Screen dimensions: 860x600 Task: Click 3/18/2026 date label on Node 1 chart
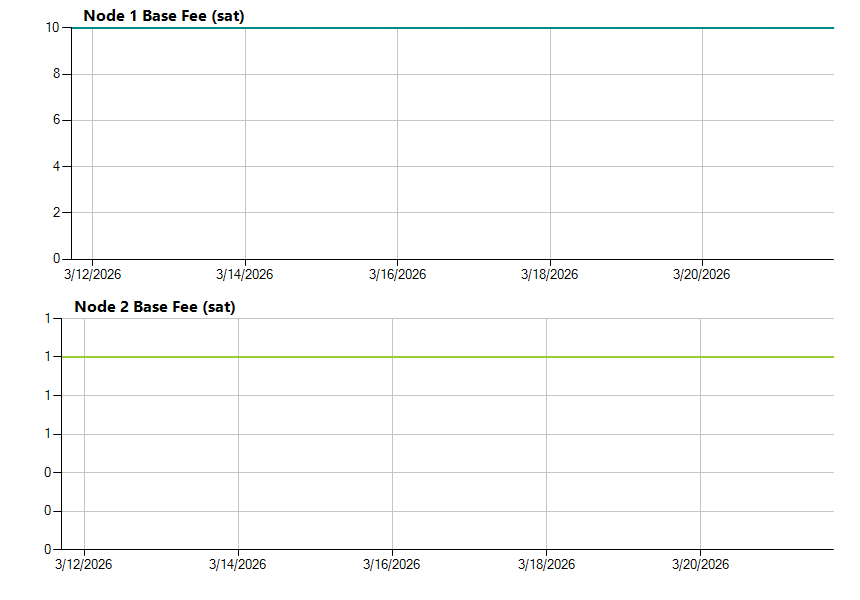click(549, 274)
